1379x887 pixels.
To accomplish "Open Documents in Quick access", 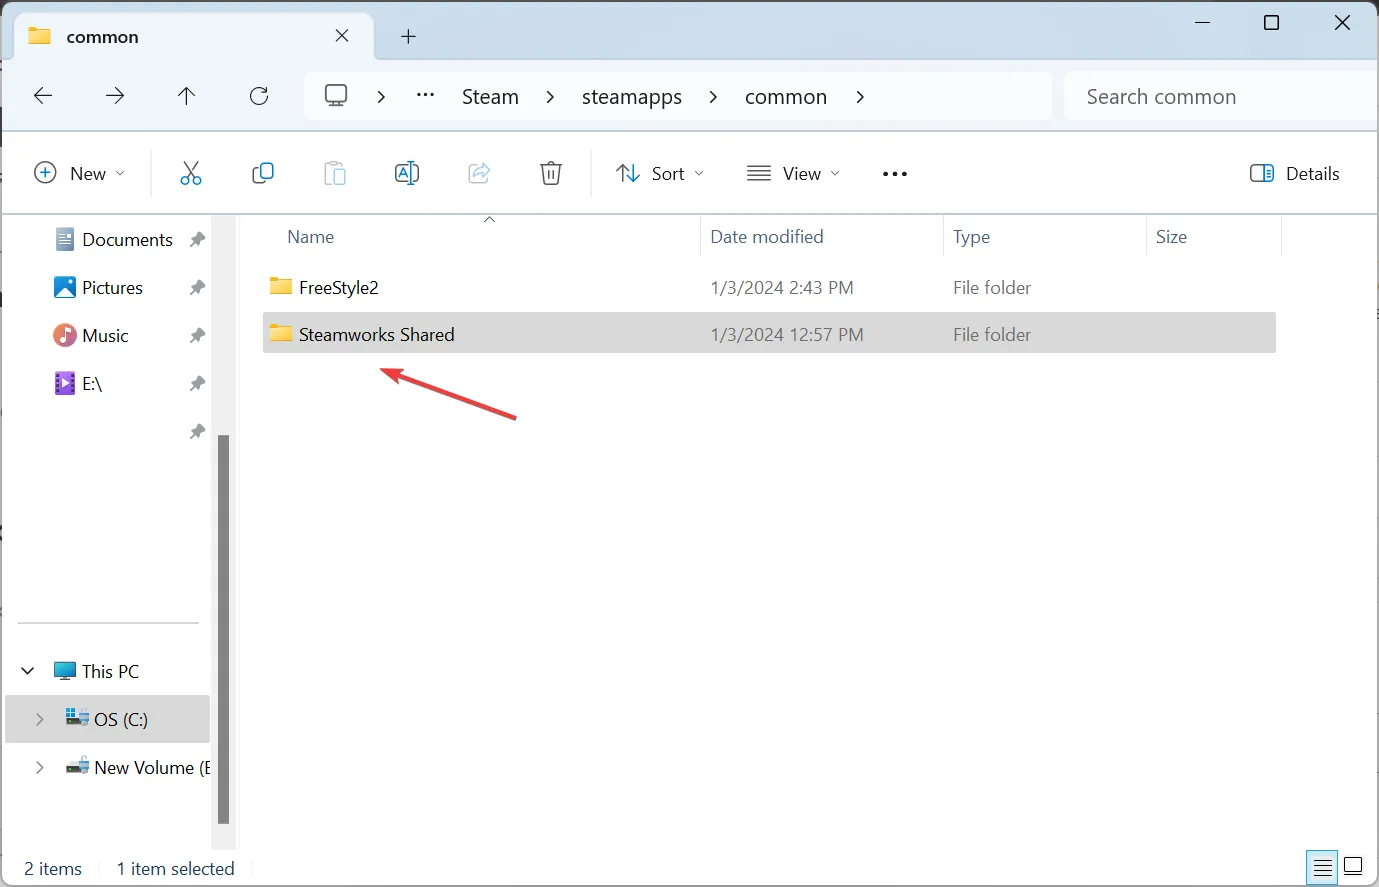I will [x=127, y=240].
